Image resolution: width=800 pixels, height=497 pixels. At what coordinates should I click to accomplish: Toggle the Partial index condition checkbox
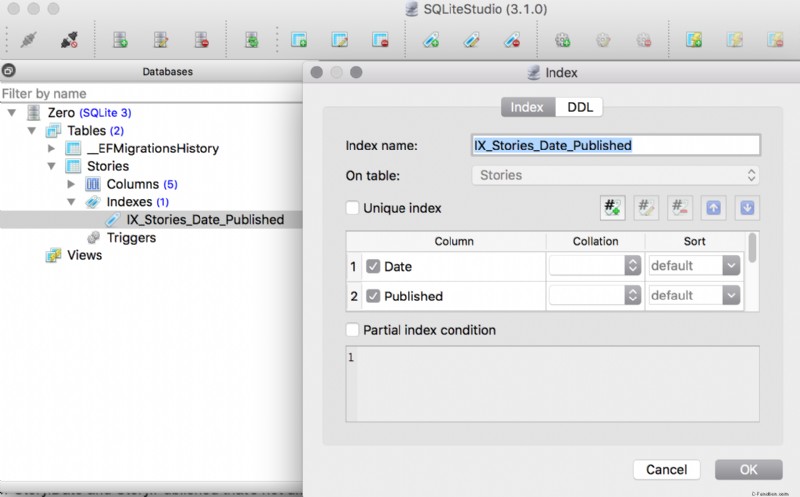click(353, 330)
